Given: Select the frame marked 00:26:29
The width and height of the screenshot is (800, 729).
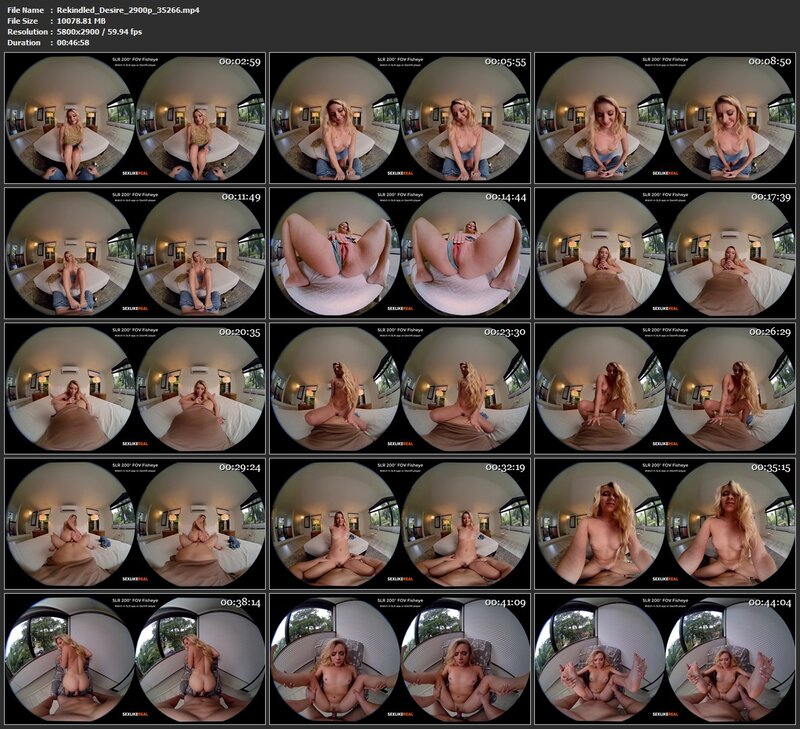Looking at the screenshot, I should click(665, 388).
